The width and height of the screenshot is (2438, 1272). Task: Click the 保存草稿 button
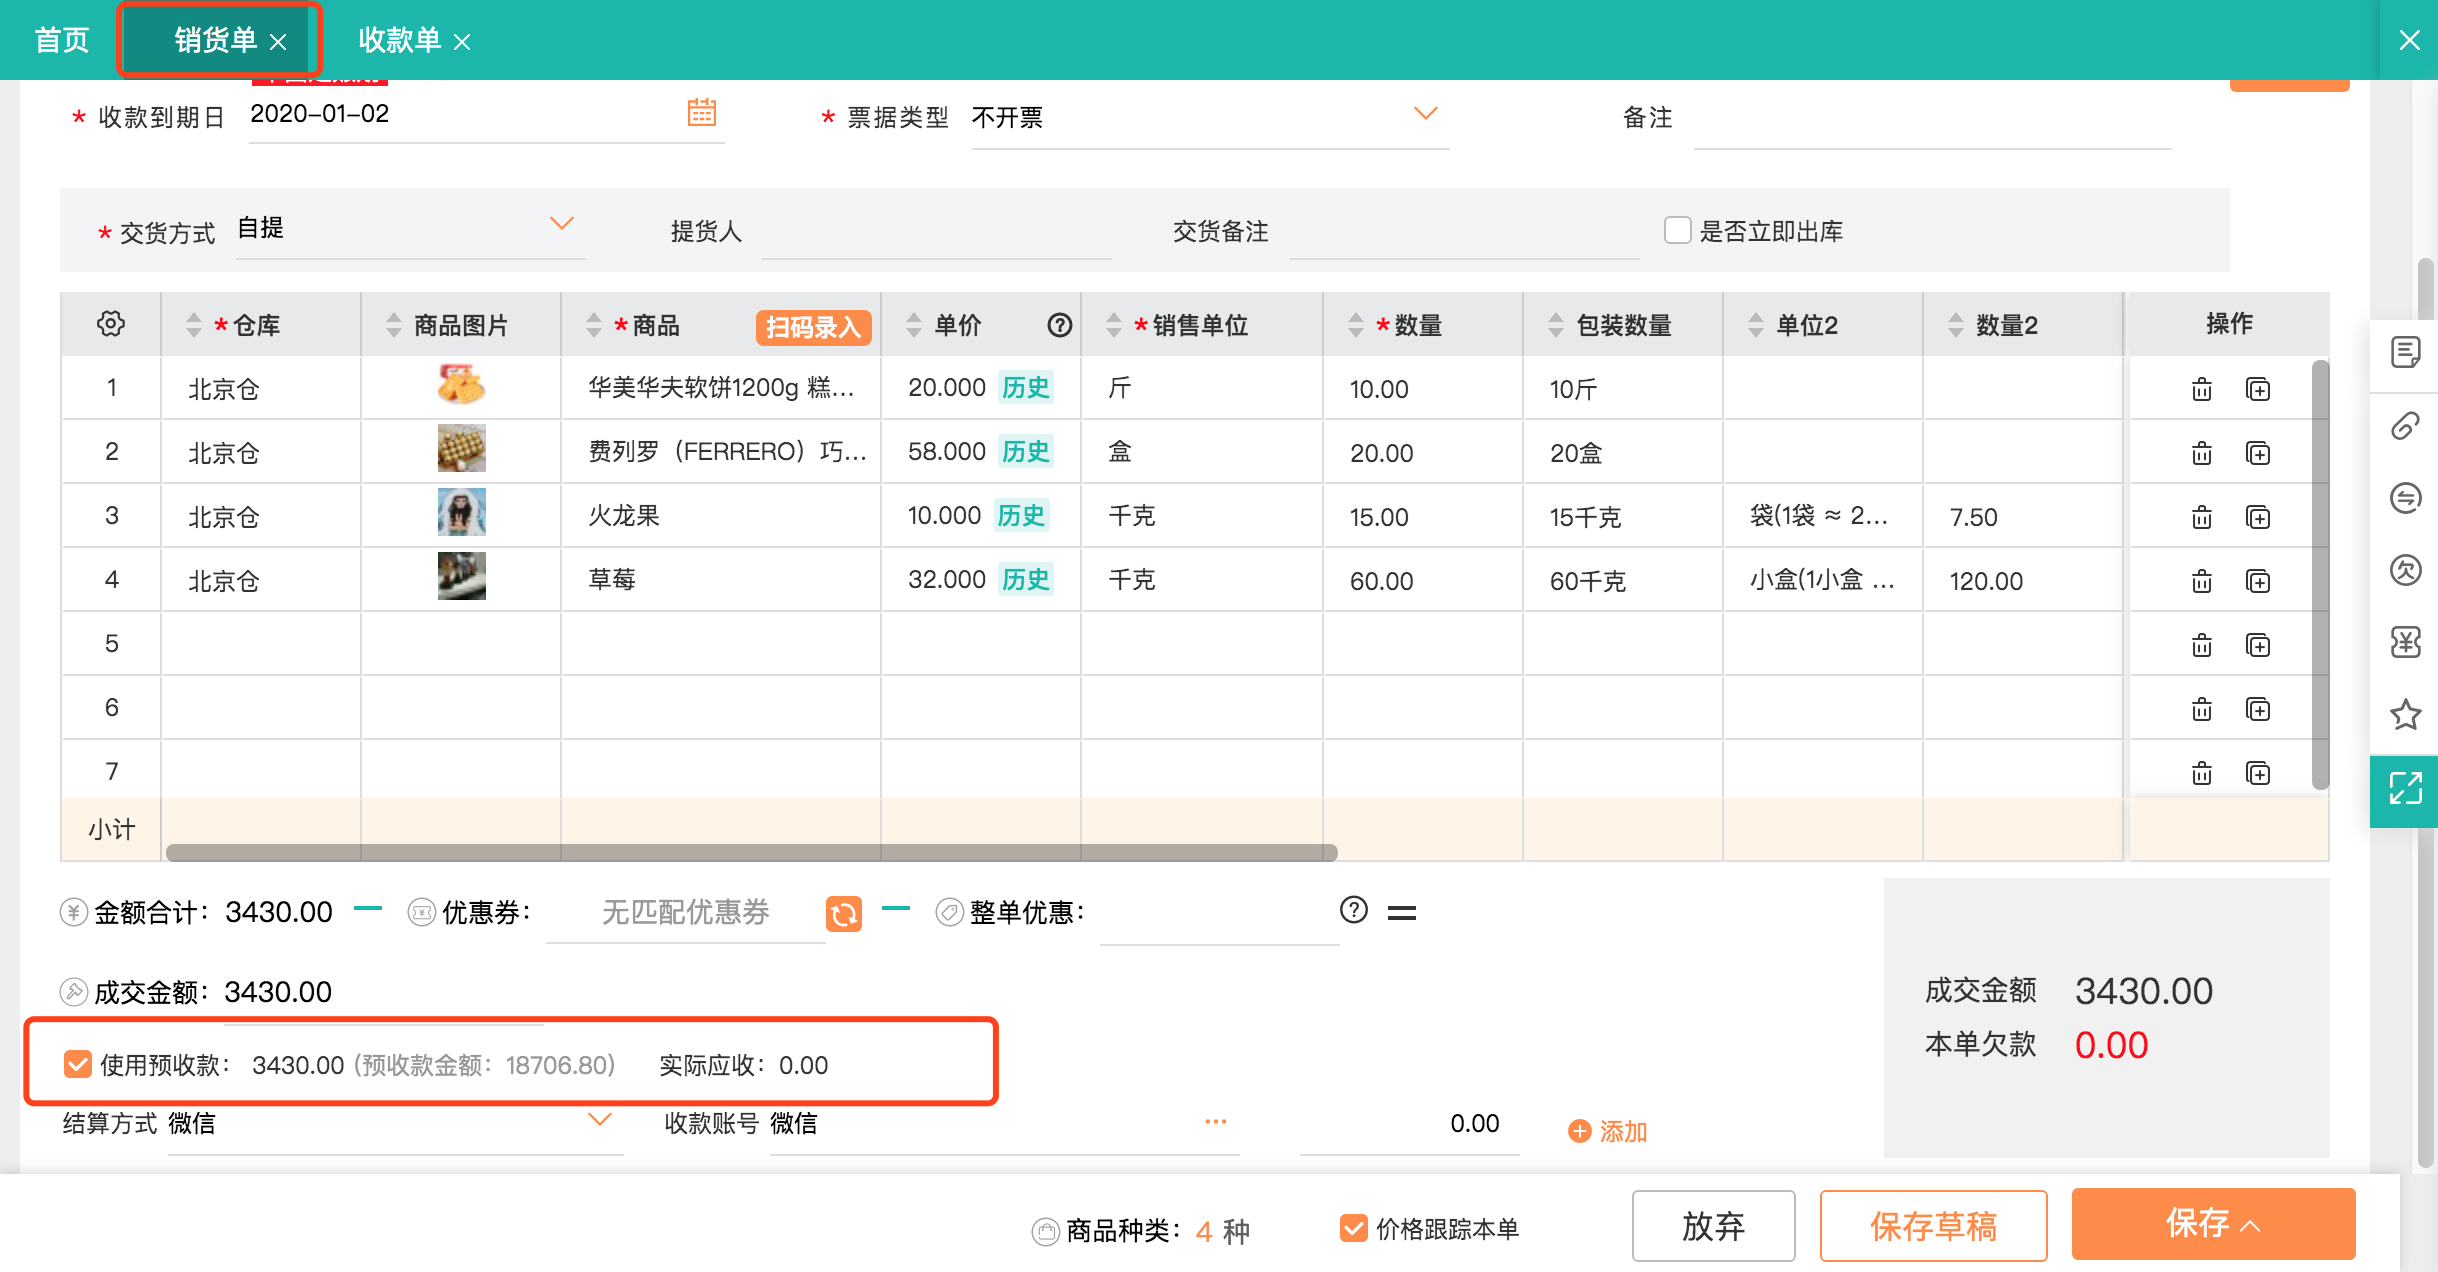click(1935, 1222)
